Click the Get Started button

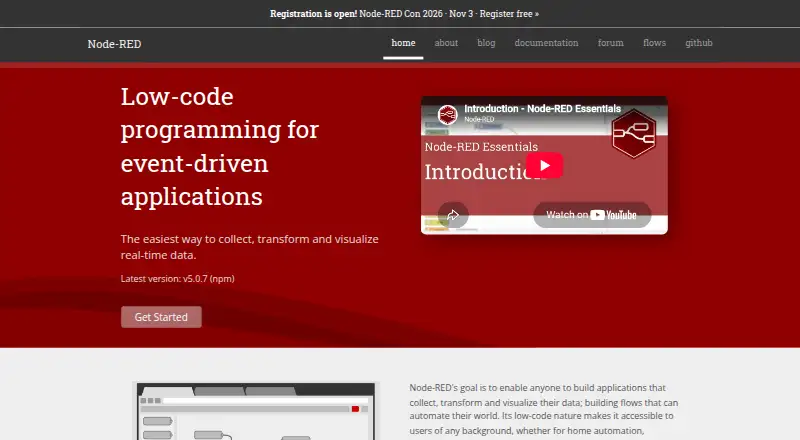(161, 317)
